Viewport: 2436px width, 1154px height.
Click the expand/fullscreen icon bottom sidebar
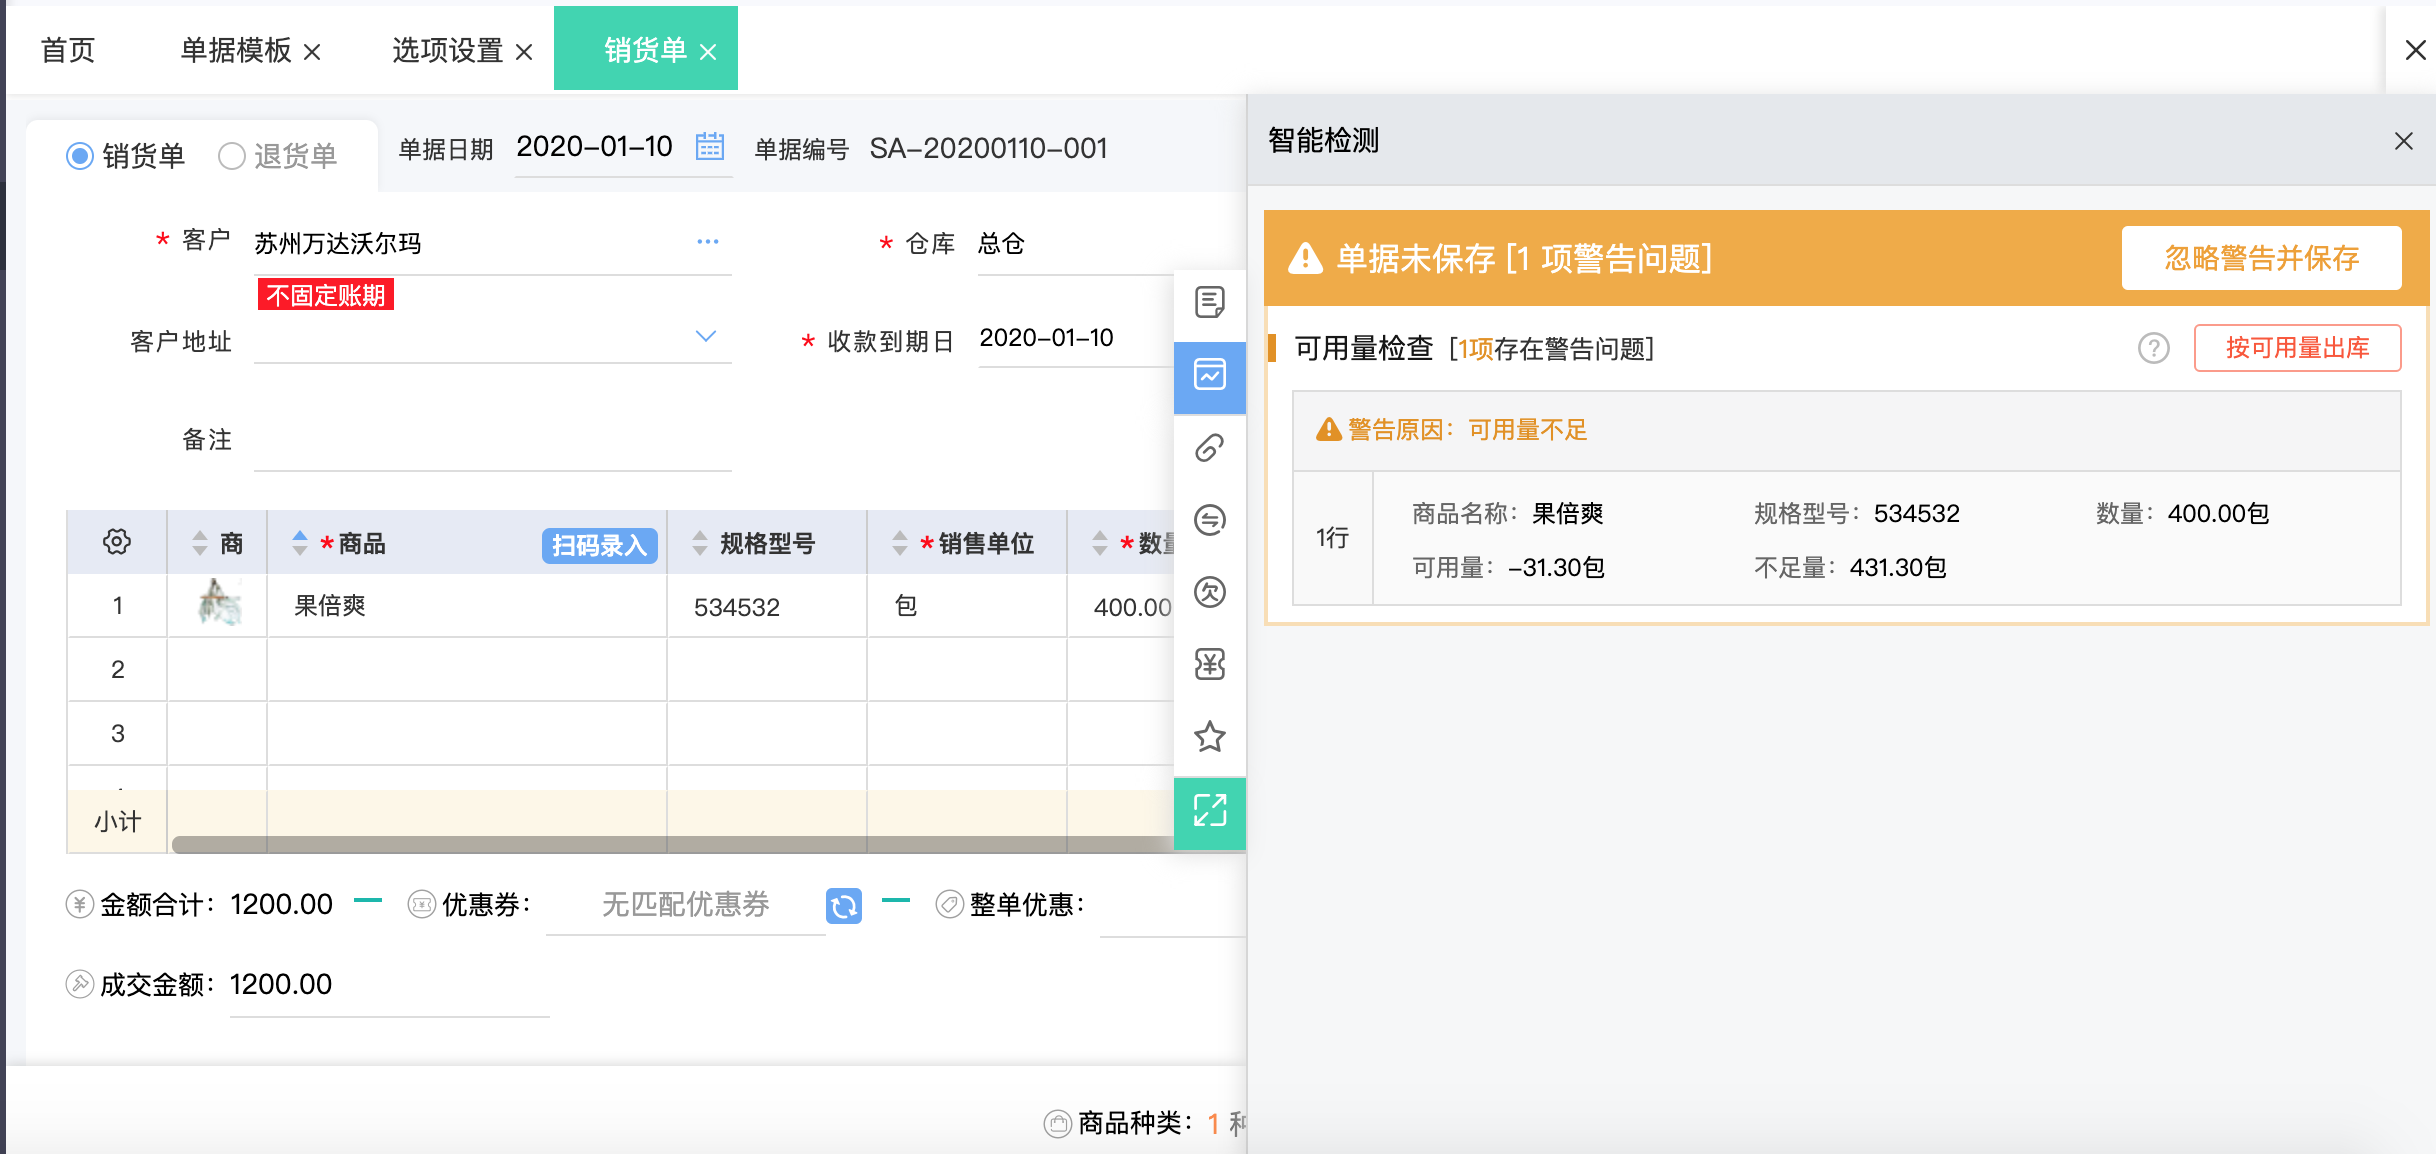(x=1210, y=809)
